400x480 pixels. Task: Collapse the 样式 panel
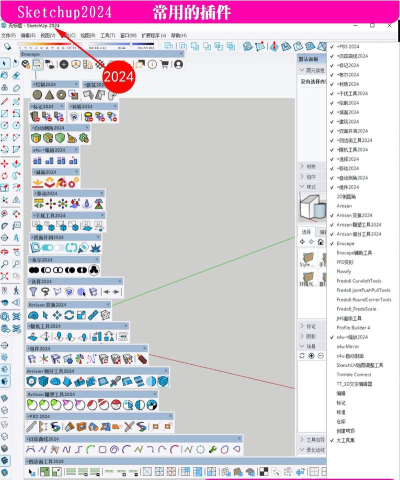311,187
